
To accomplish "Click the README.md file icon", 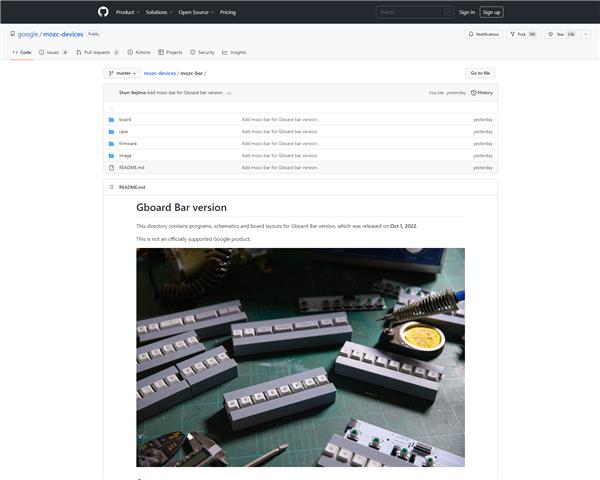I will tap(111, 167).
